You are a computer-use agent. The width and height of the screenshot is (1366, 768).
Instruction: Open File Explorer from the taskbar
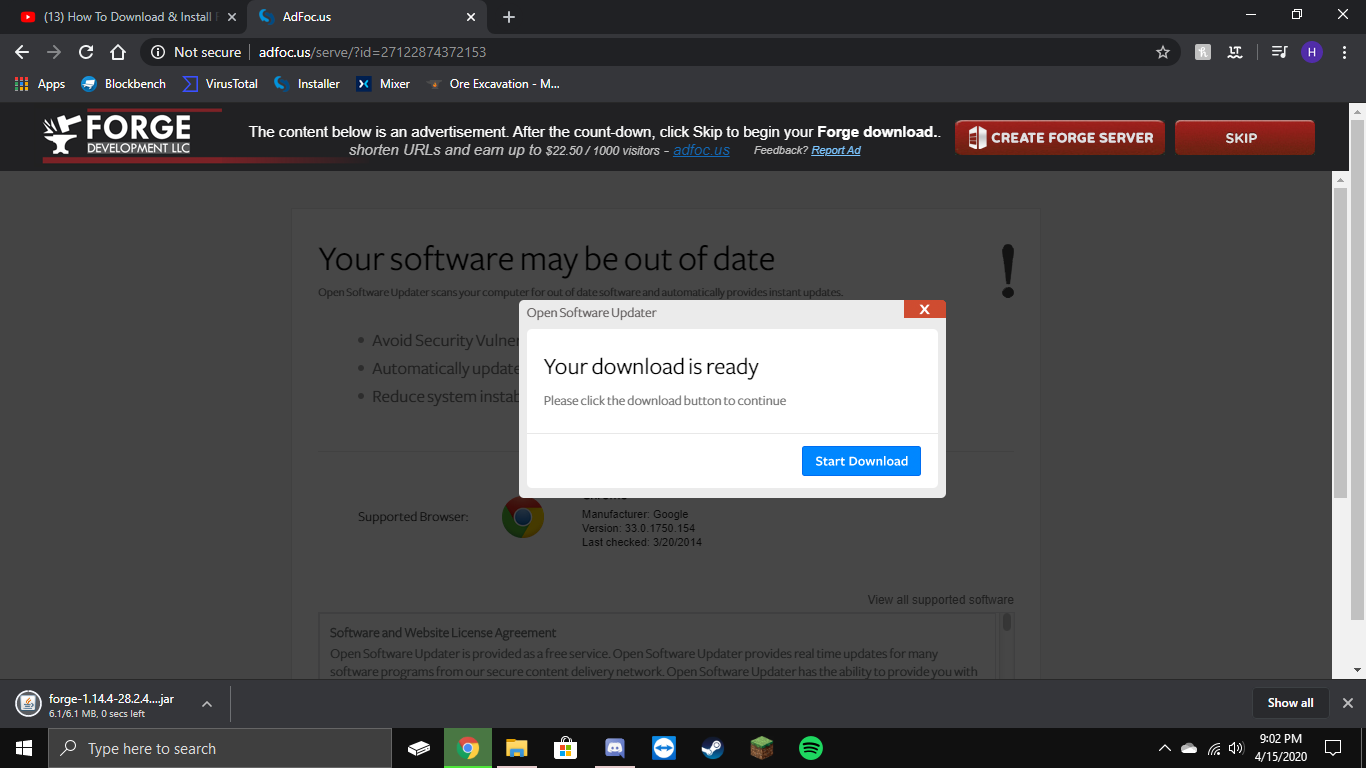point(516,748)
